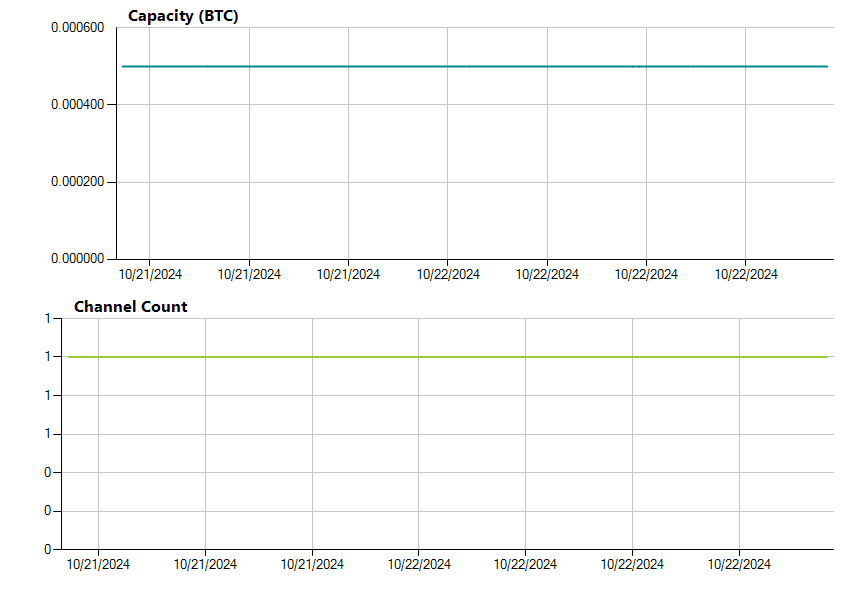Screen dimensions: 860x600
Task: Click first 10/21/2024 label on Channel Count chart
Action: tap(98, 565)
